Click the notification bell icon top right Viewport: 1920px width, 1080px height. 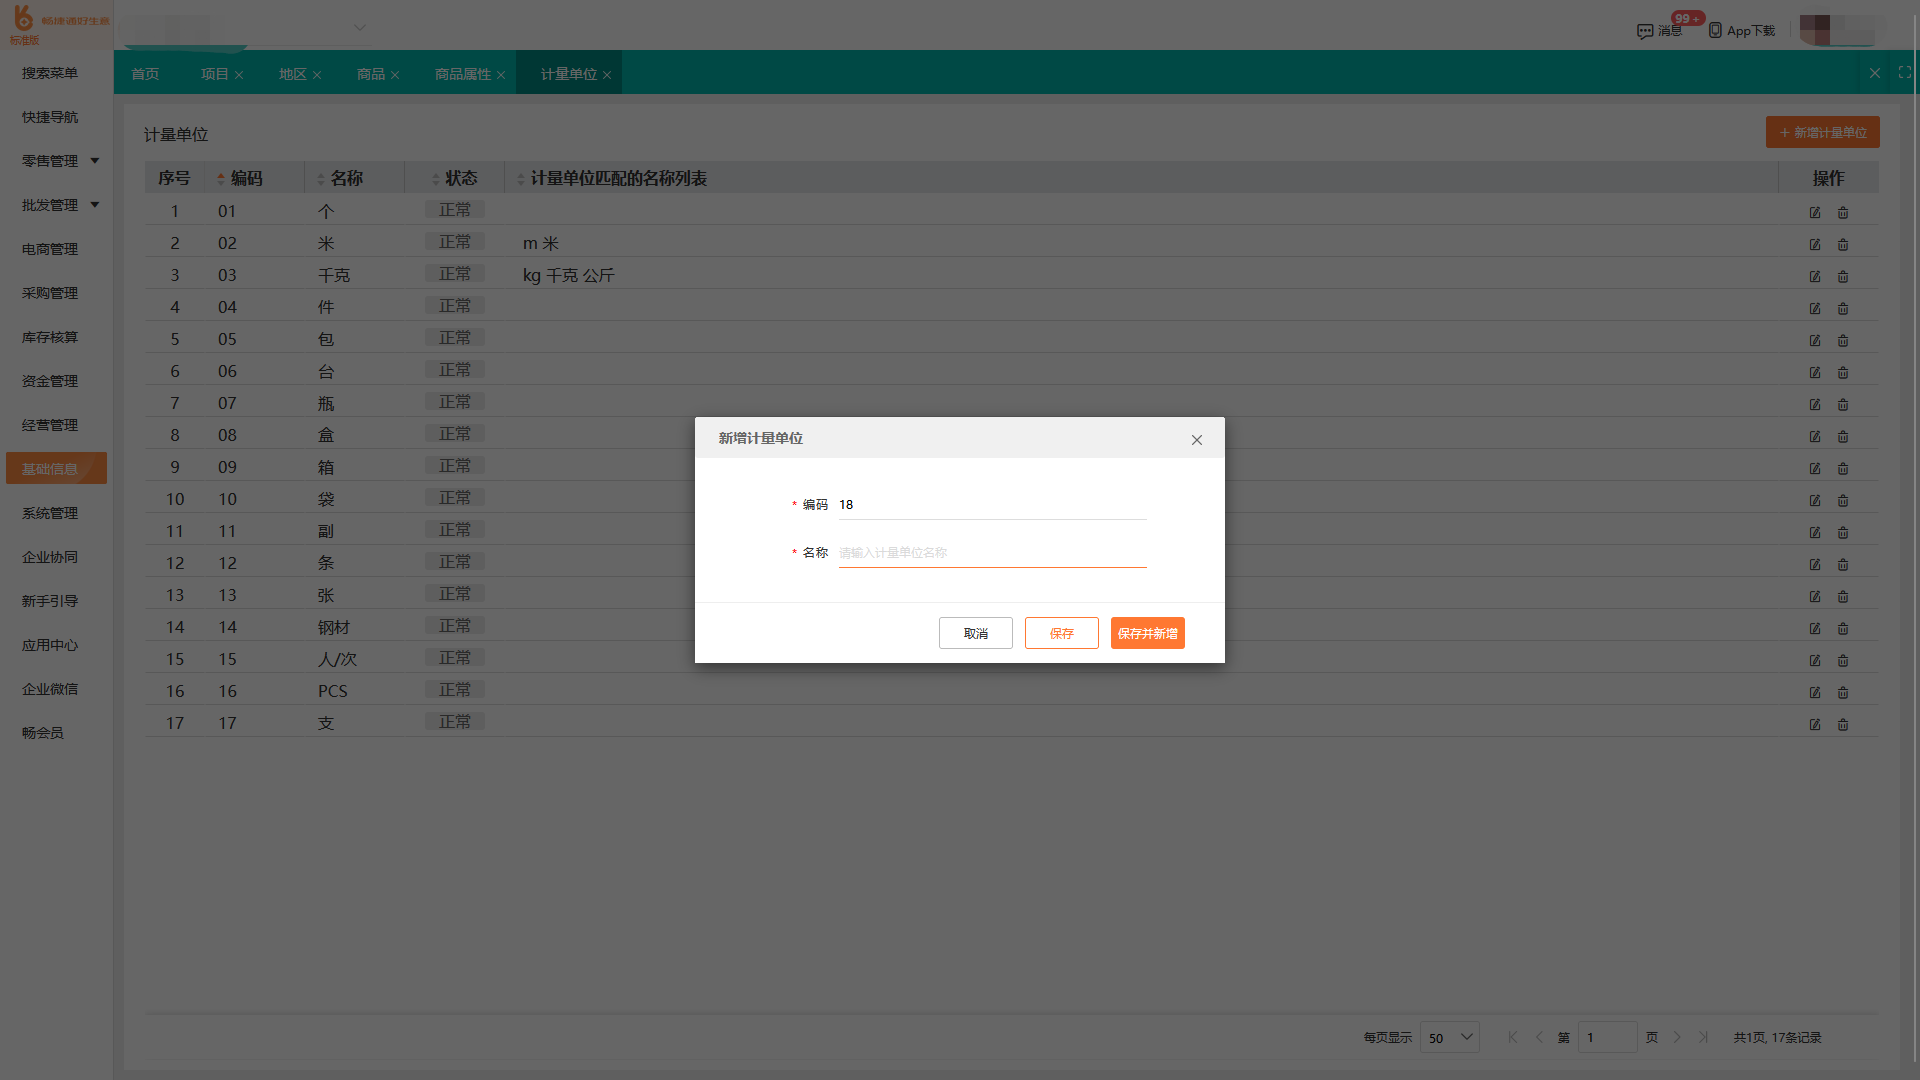click(1651, 29)
